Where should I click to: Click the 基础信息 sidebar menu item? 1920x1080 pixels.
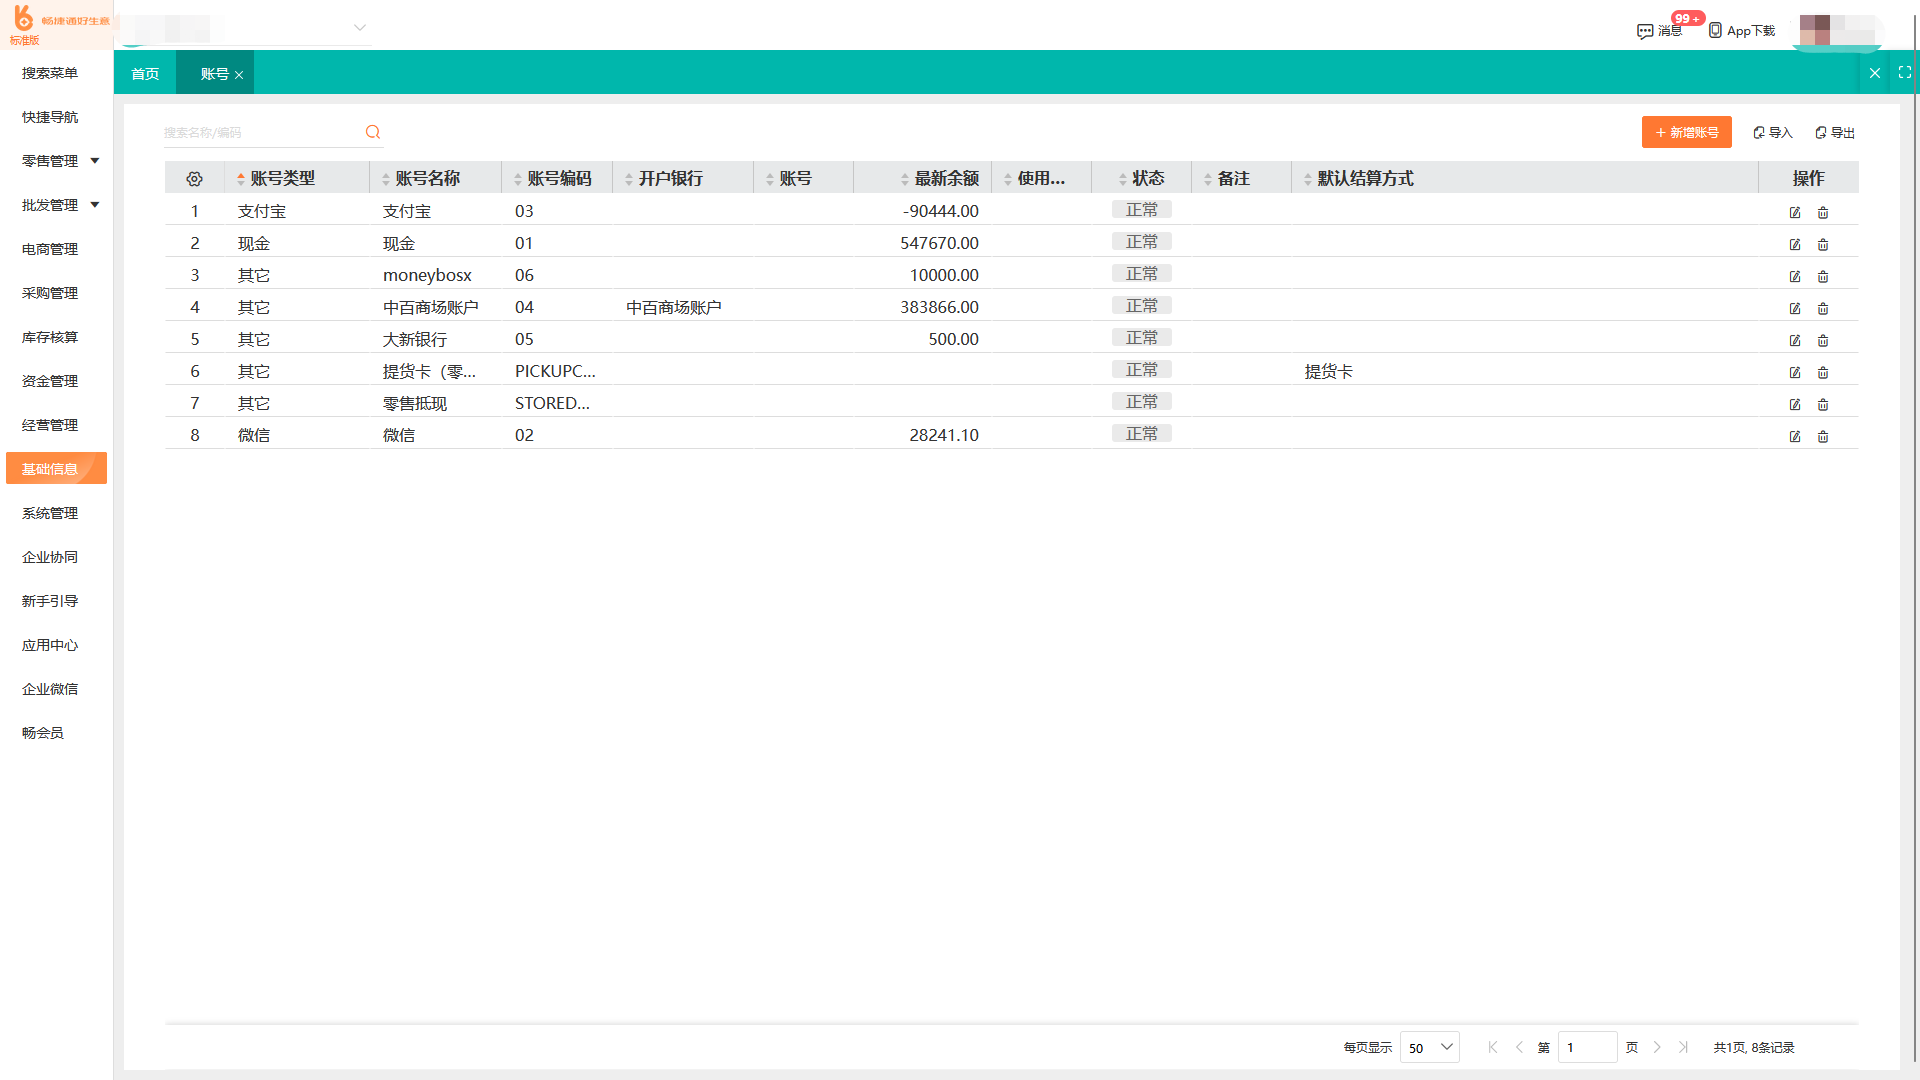pyautogui.click(x=51, y=468)
